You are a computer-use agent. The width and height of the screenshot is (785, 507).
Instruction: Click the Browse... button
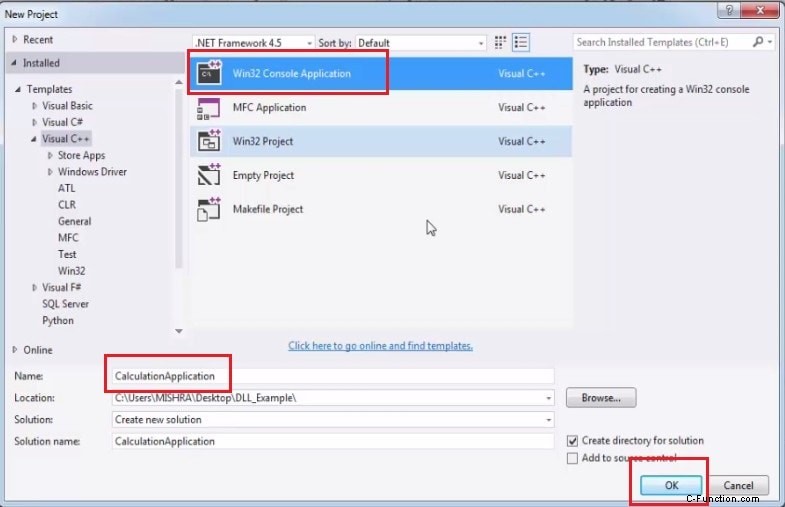pos(600,397)
